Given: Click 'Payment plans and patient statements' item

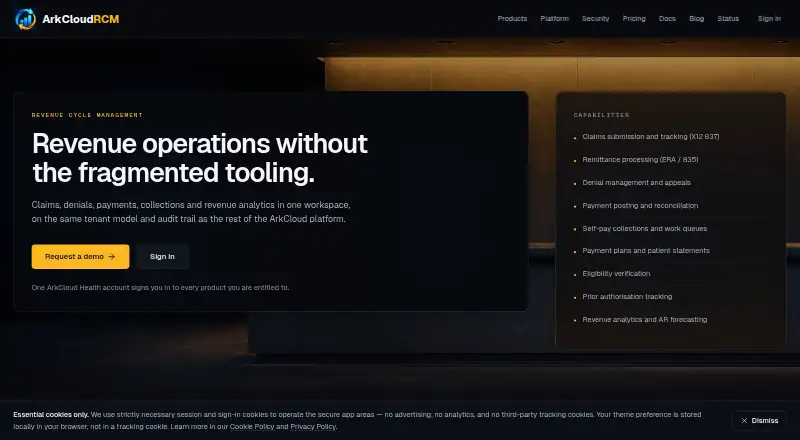Looking at the screenshot, I should pyautogui.click(x=646, y=251).
